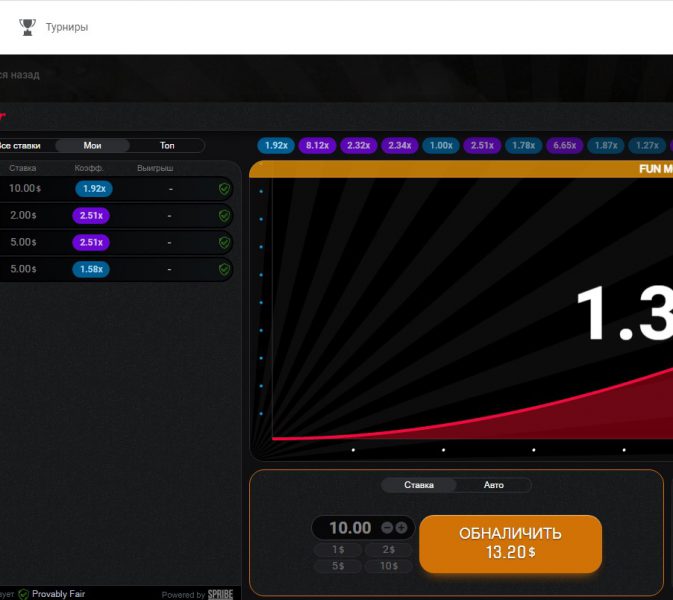Choose the 10$ quick bet button
The width and height of the screenshot is (673, 600).
pos(388,566)
